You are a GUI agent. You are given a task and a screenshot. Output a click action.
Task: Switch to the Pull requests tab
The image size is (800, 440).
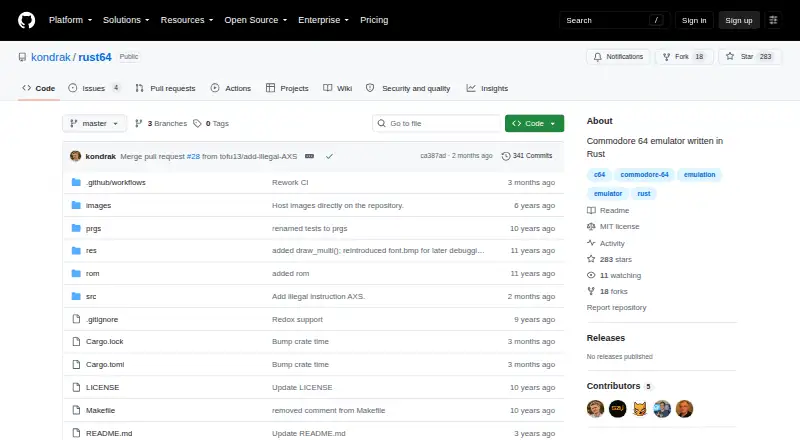tap(165, 88)
